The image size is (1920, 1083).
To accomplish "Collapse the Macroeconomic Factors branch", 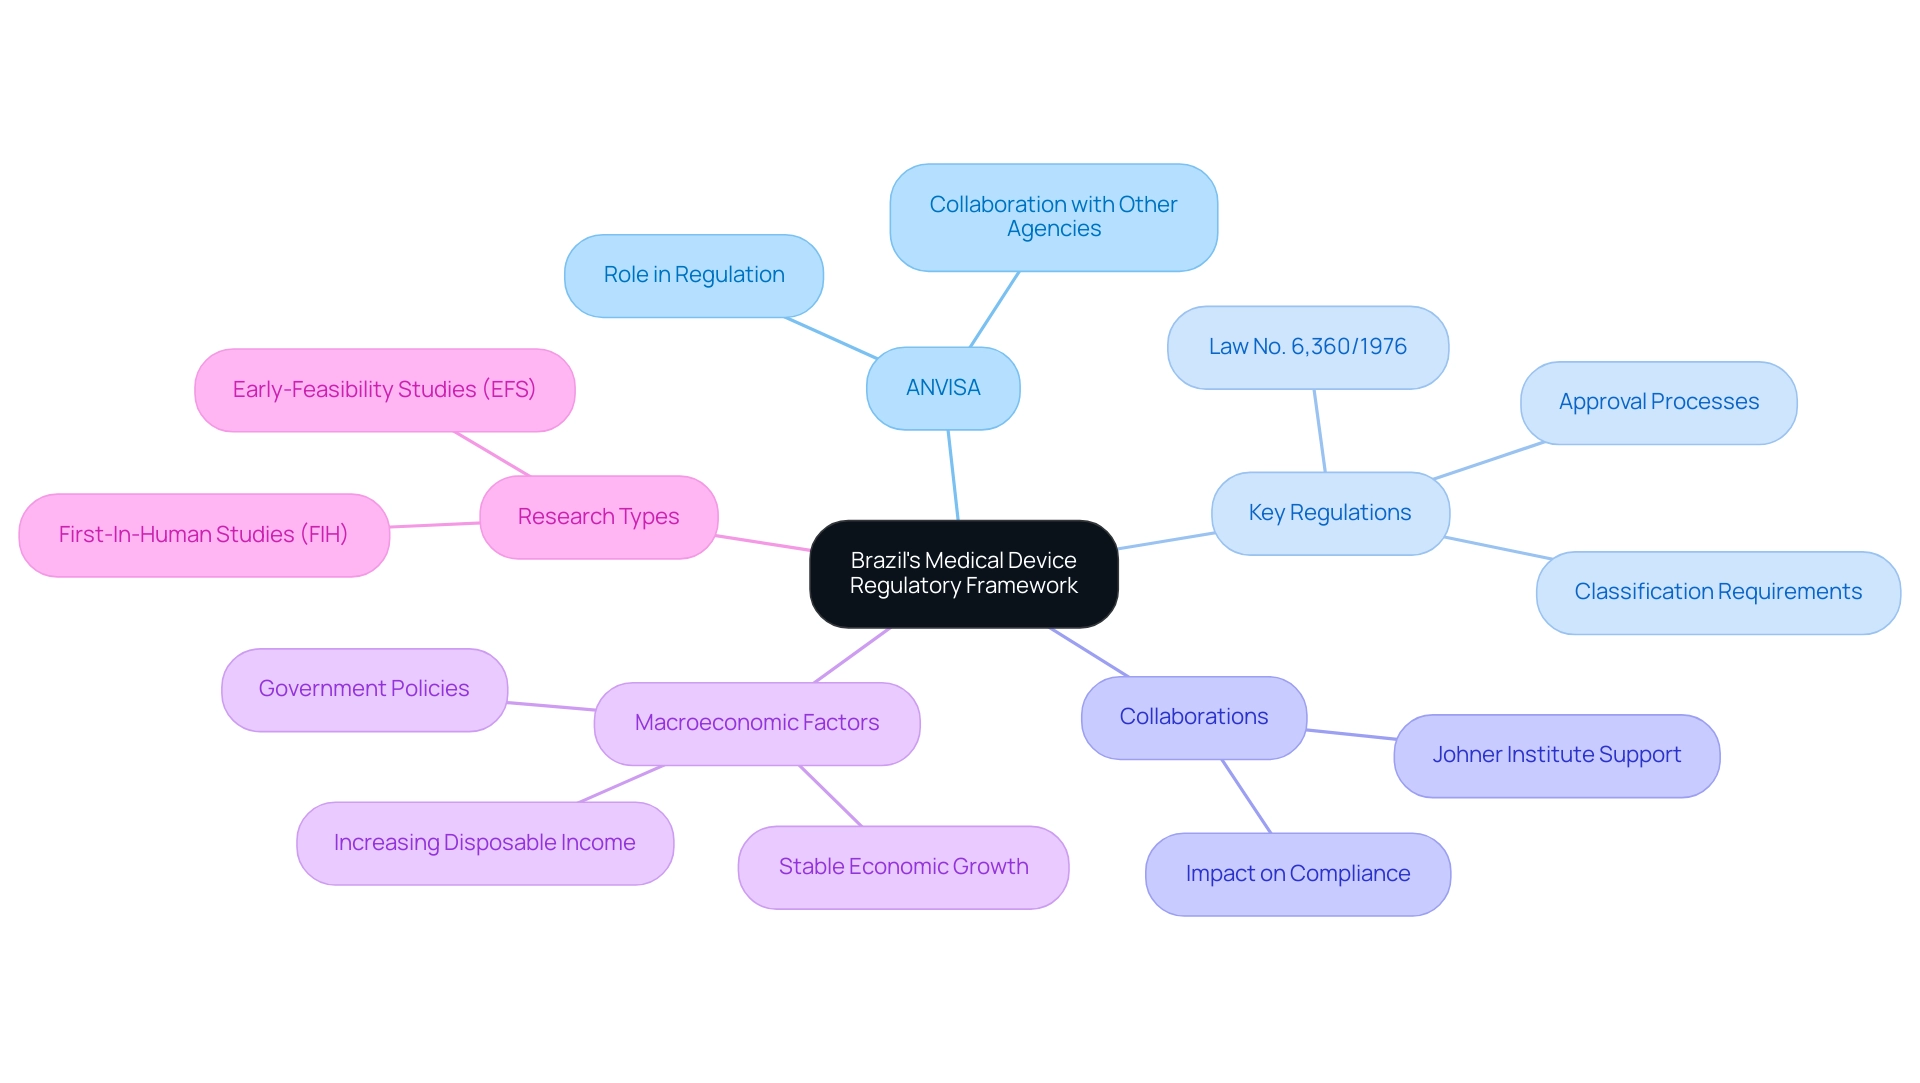I will point(756,720).
